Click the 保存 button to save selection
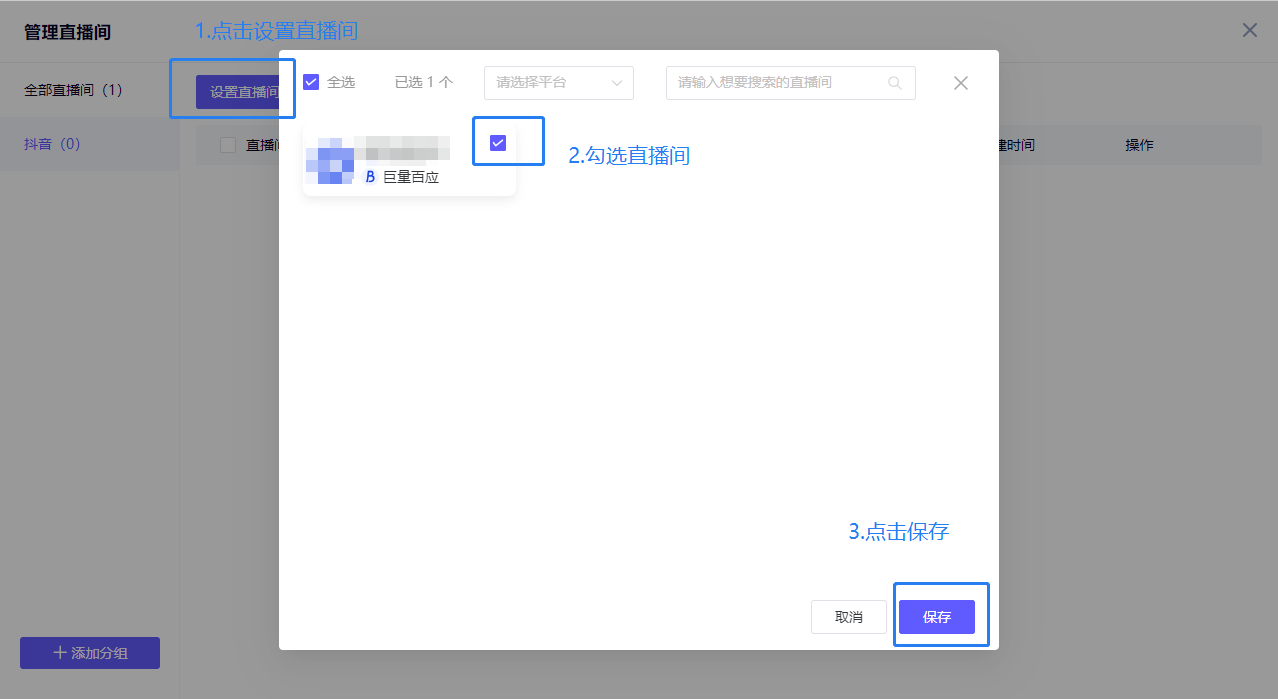Screen dimensions: 1278x699 (x=937, y=617)
